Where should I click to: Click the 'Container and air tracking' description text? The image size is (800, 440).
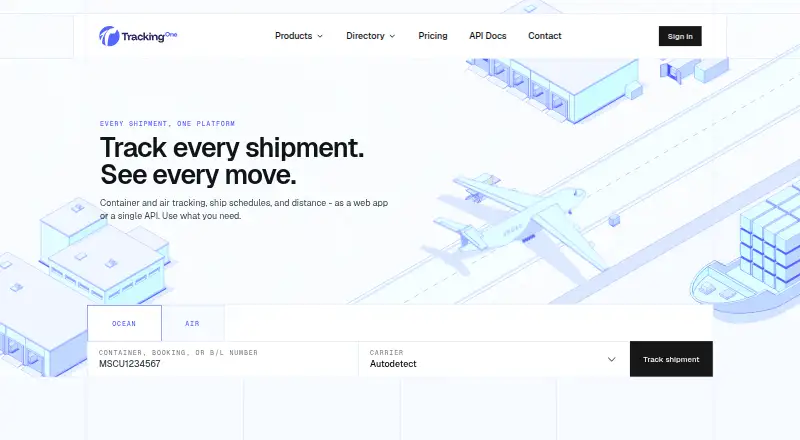point(244,209)
